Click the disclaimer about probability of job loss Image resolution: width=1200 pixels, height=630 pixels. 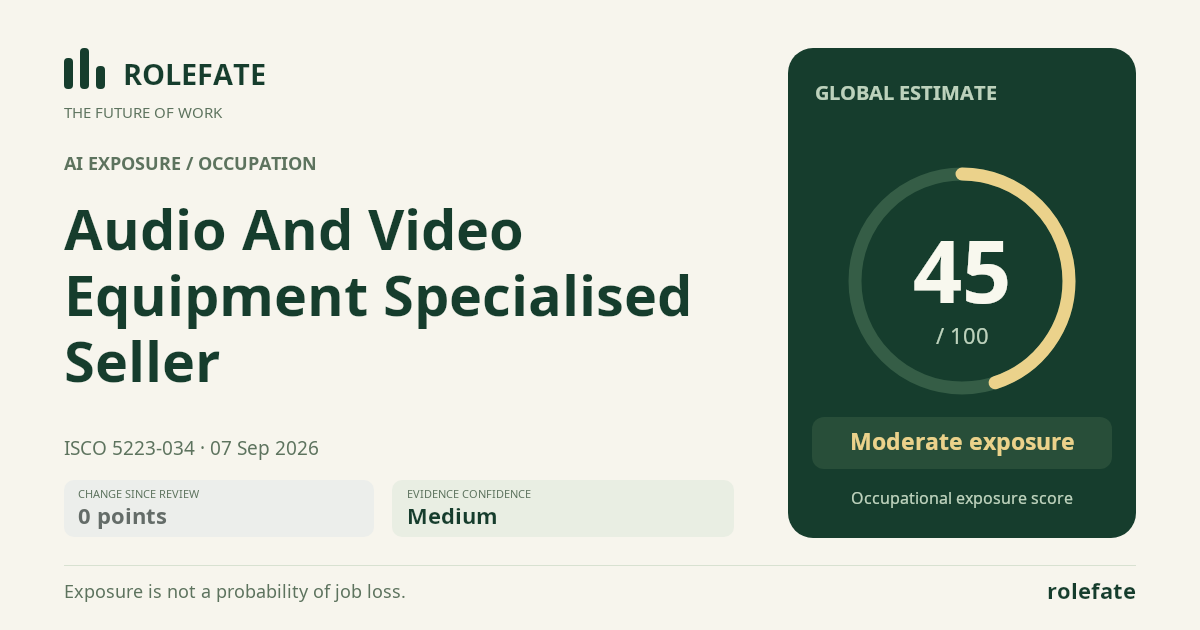coord(235,591)
